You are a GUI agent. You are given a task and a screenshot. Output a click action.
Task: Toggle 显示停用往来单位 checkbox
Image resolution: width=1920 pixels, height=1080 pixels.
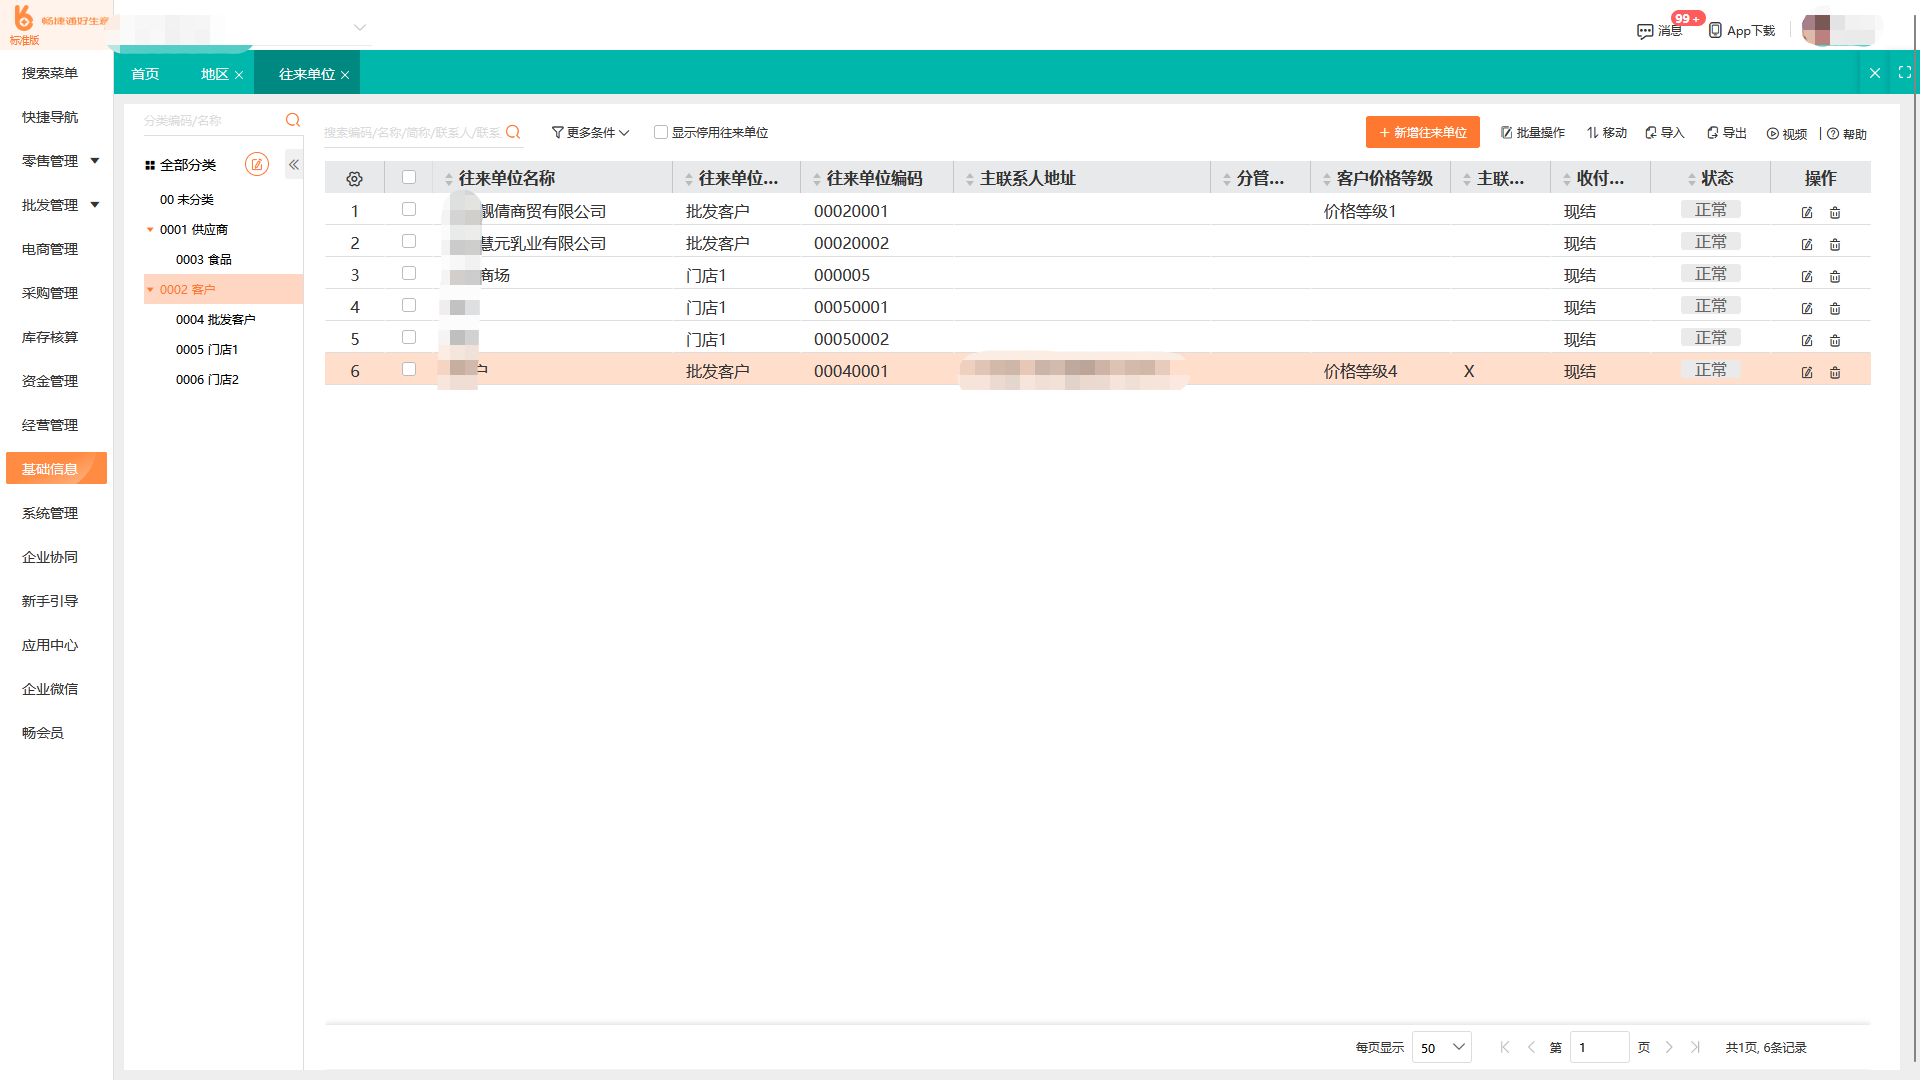tap(663, 132)
